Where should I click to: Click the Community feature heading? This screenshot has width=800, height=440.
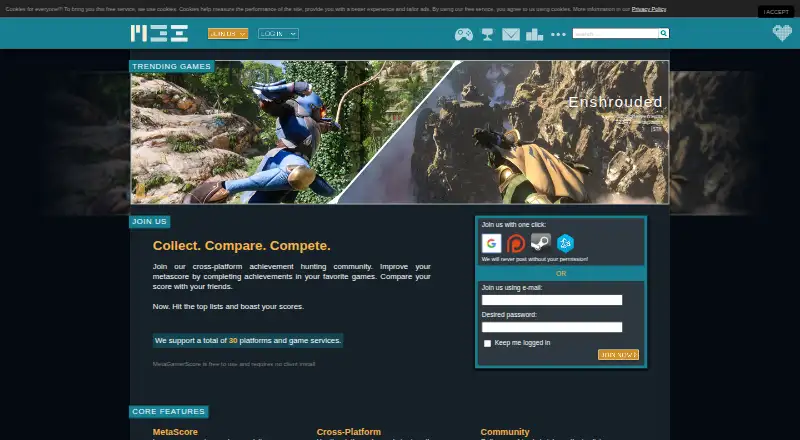(x=505, y=432)
